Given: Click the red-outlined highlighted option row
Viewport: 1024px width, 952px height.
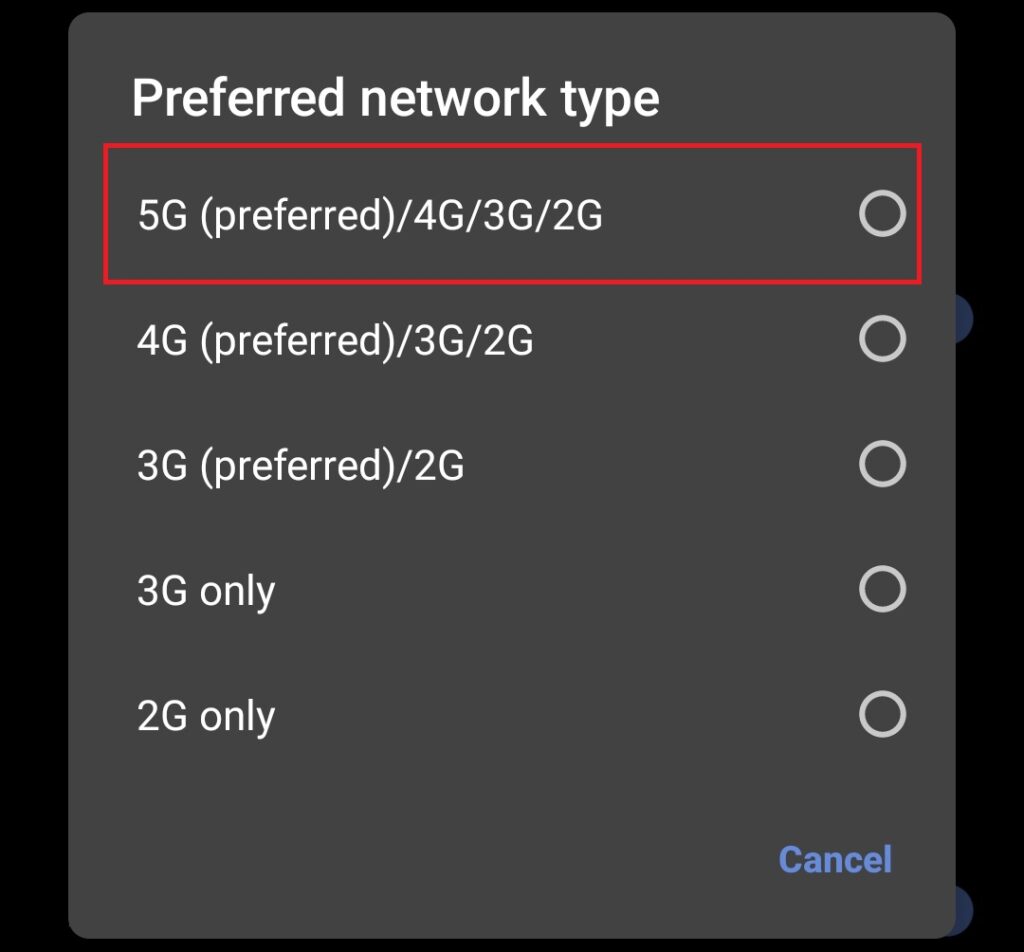Looking at the screenshot, I should pyautogui.click(x=513, y=214).
